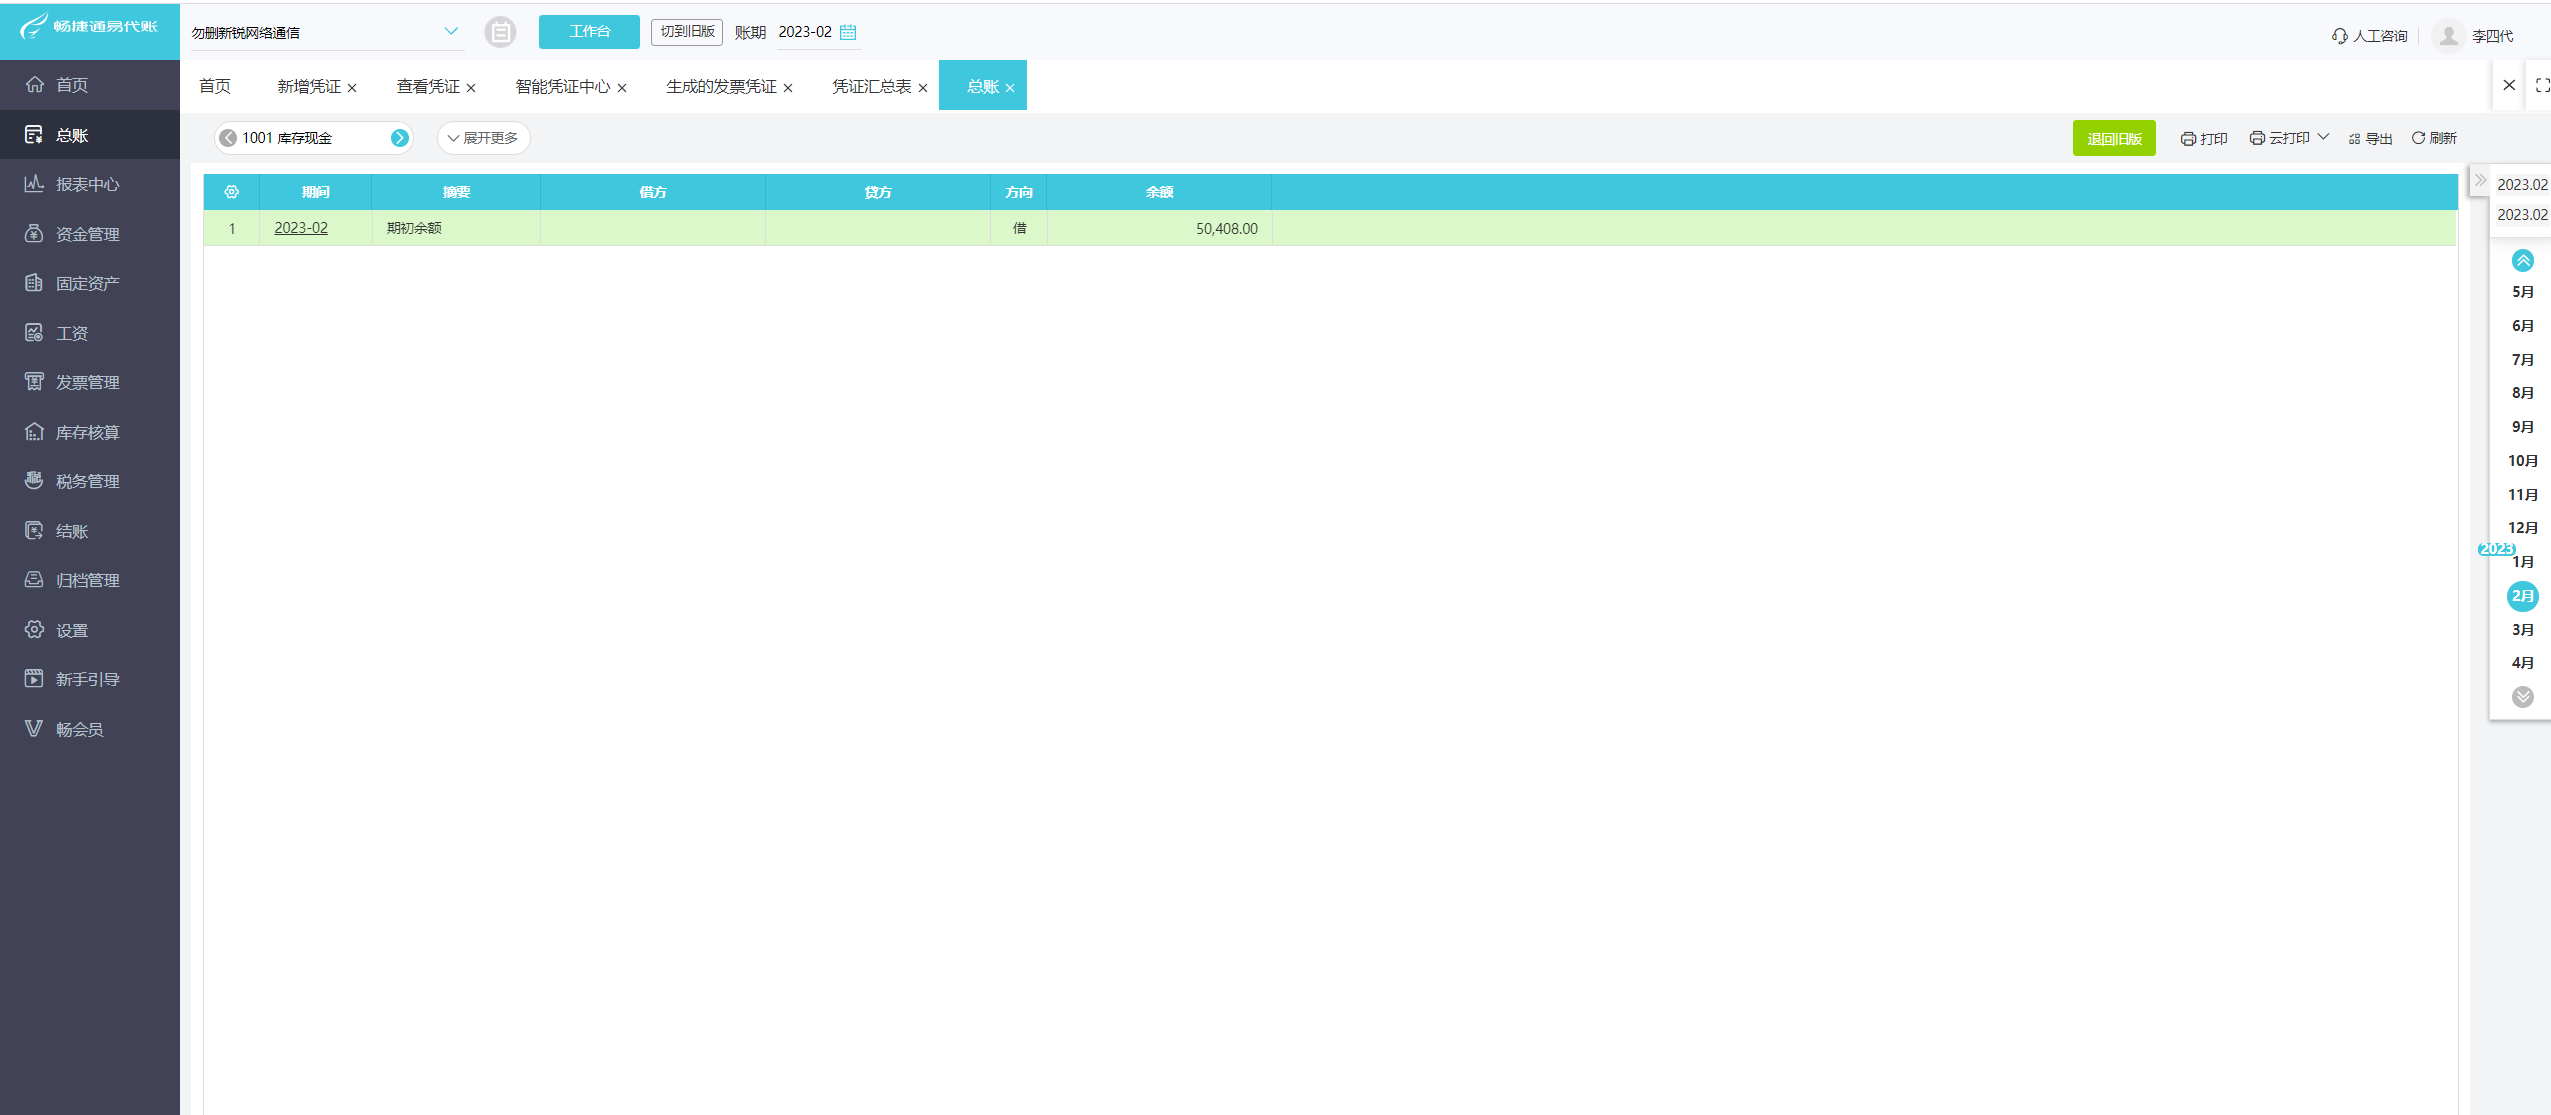This screenshot has width=2551, height=1115.
Task: Select account 1001 库存现金 dropdown
Action: 309,137
